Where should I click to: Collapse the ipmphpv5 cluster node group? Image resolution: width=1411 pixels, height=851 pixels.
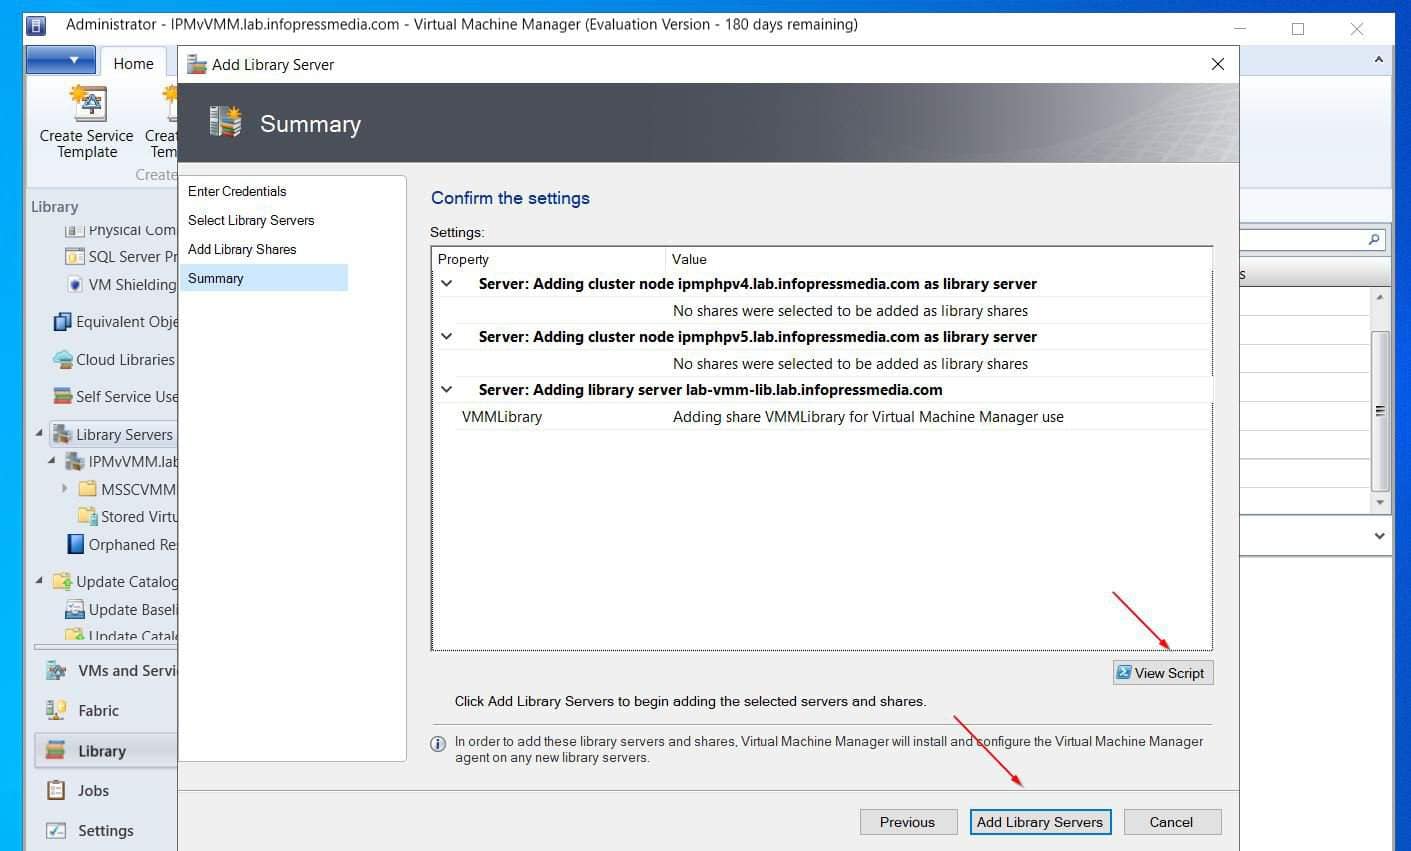coord(447,336)
